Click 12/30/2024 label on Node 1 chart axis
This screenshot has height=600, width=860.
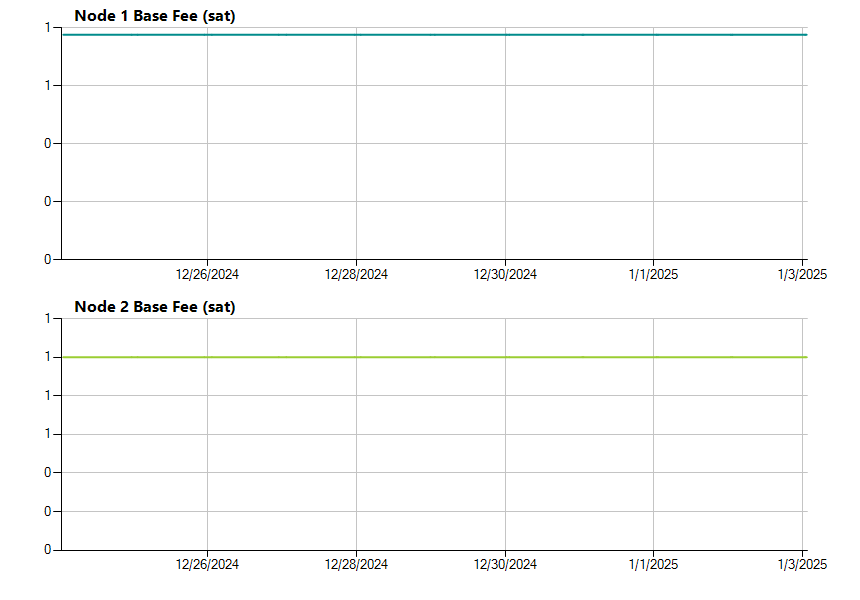coord(505,274)
